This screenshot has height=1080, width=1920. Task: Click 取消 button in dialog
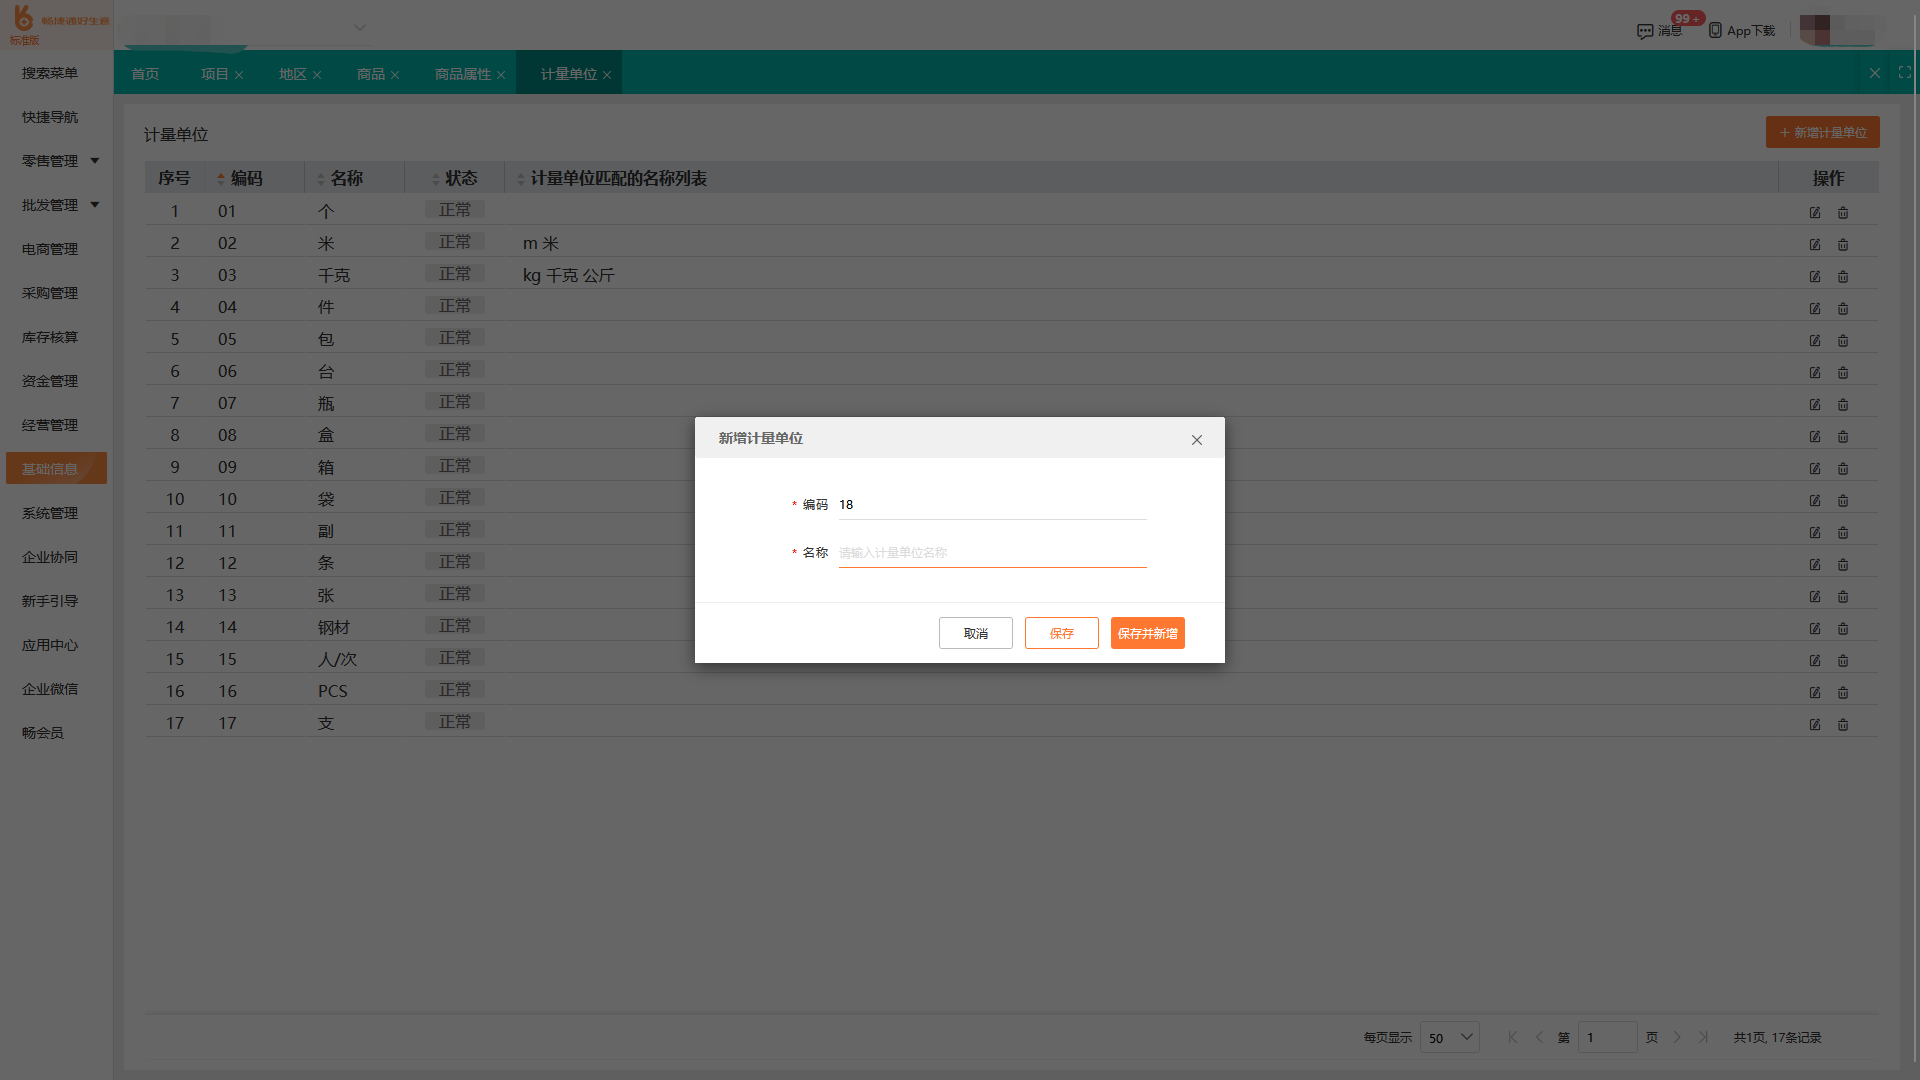[976, 633]
